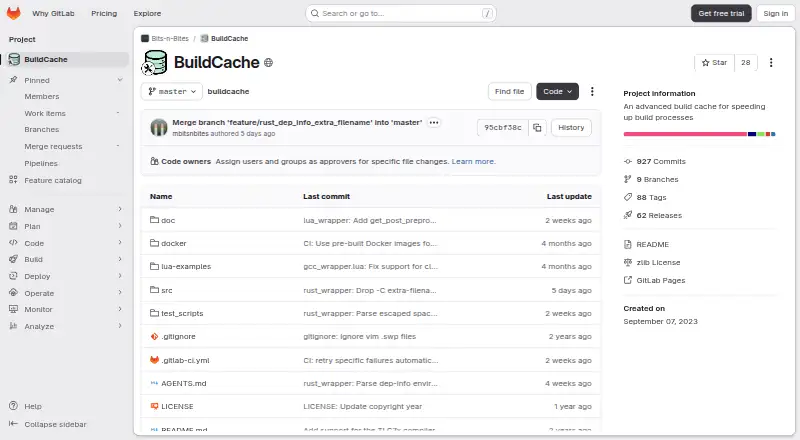Viewport: 800px width, 440px height.
Task: Open Work items in the sidebar
Action: [45, 113]
